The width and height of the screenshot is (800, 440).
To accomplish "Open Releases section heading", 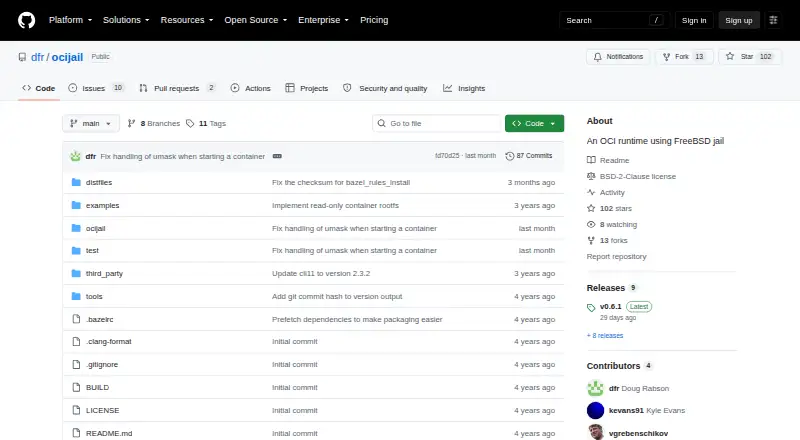I will (606, 288).
